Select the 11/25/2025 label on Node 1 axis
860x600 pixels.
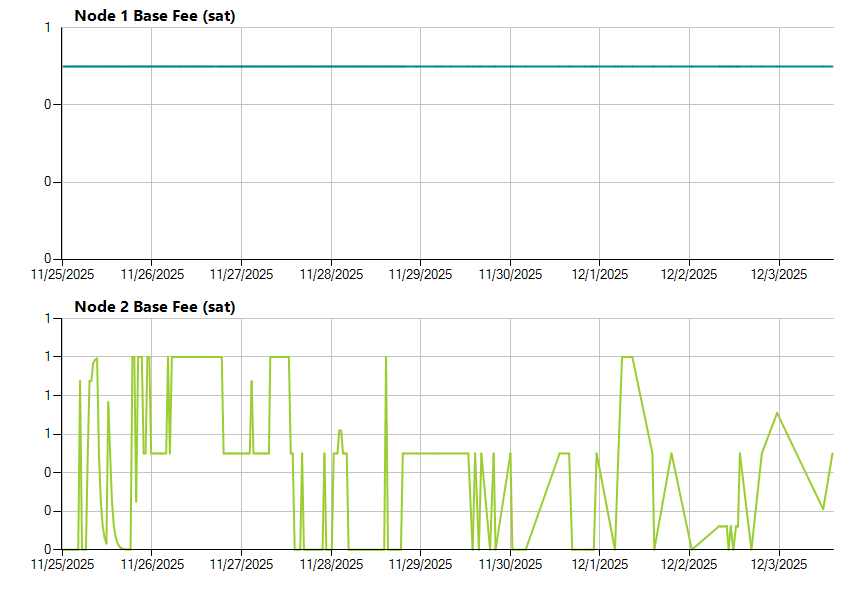click(x=62, y=273)
